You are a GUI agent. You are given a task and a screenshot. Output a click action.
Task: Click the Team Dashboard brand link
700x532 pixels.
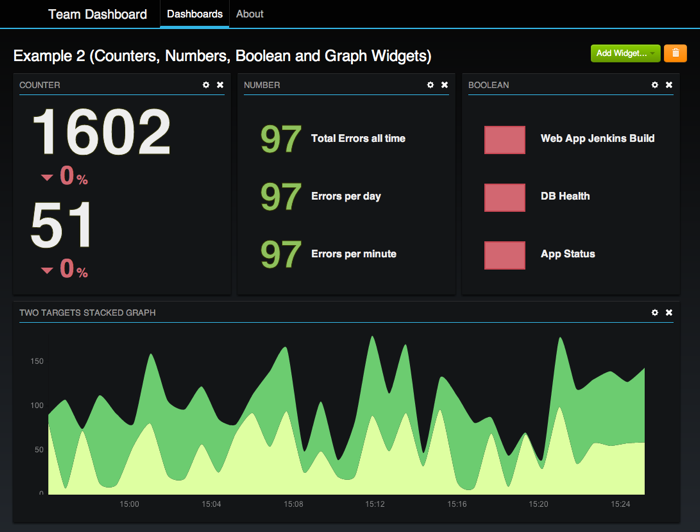pos(98,14)
